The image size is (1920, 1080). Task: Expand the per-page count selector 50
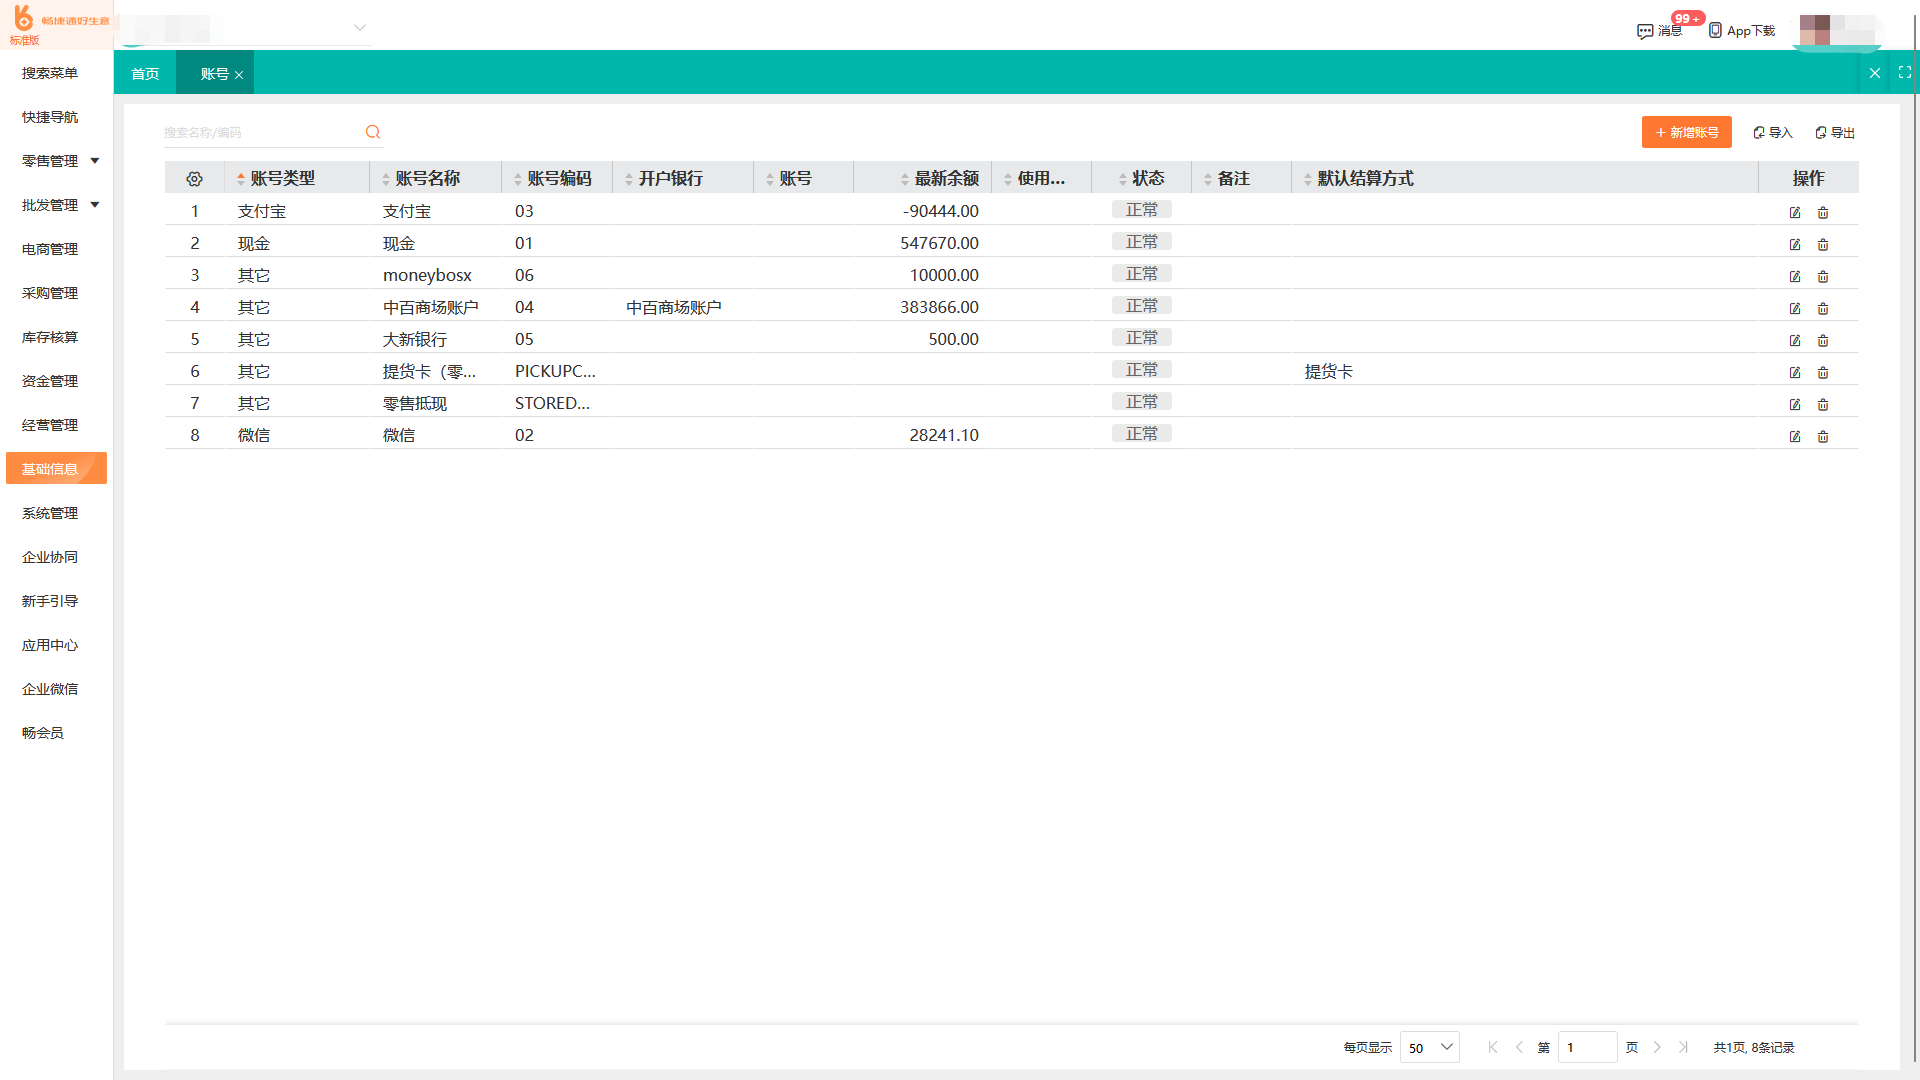(1431, 1047)
